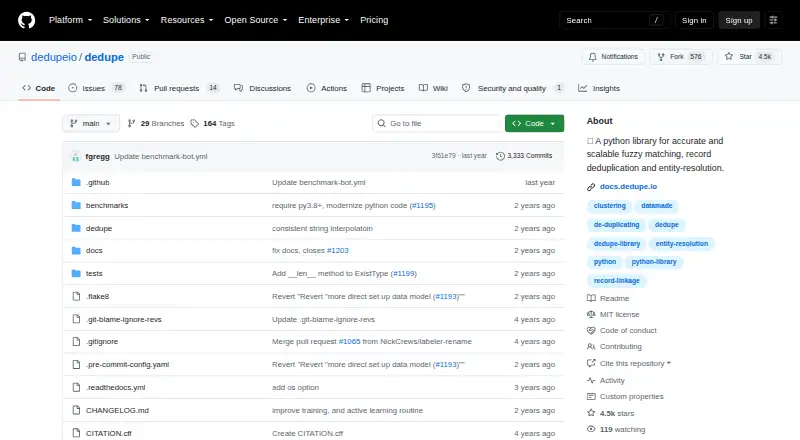The width and height of the screenshot is (800, 440).
Task: Click the tag icon next to 164 Tags
Action: tap(194, 124)
